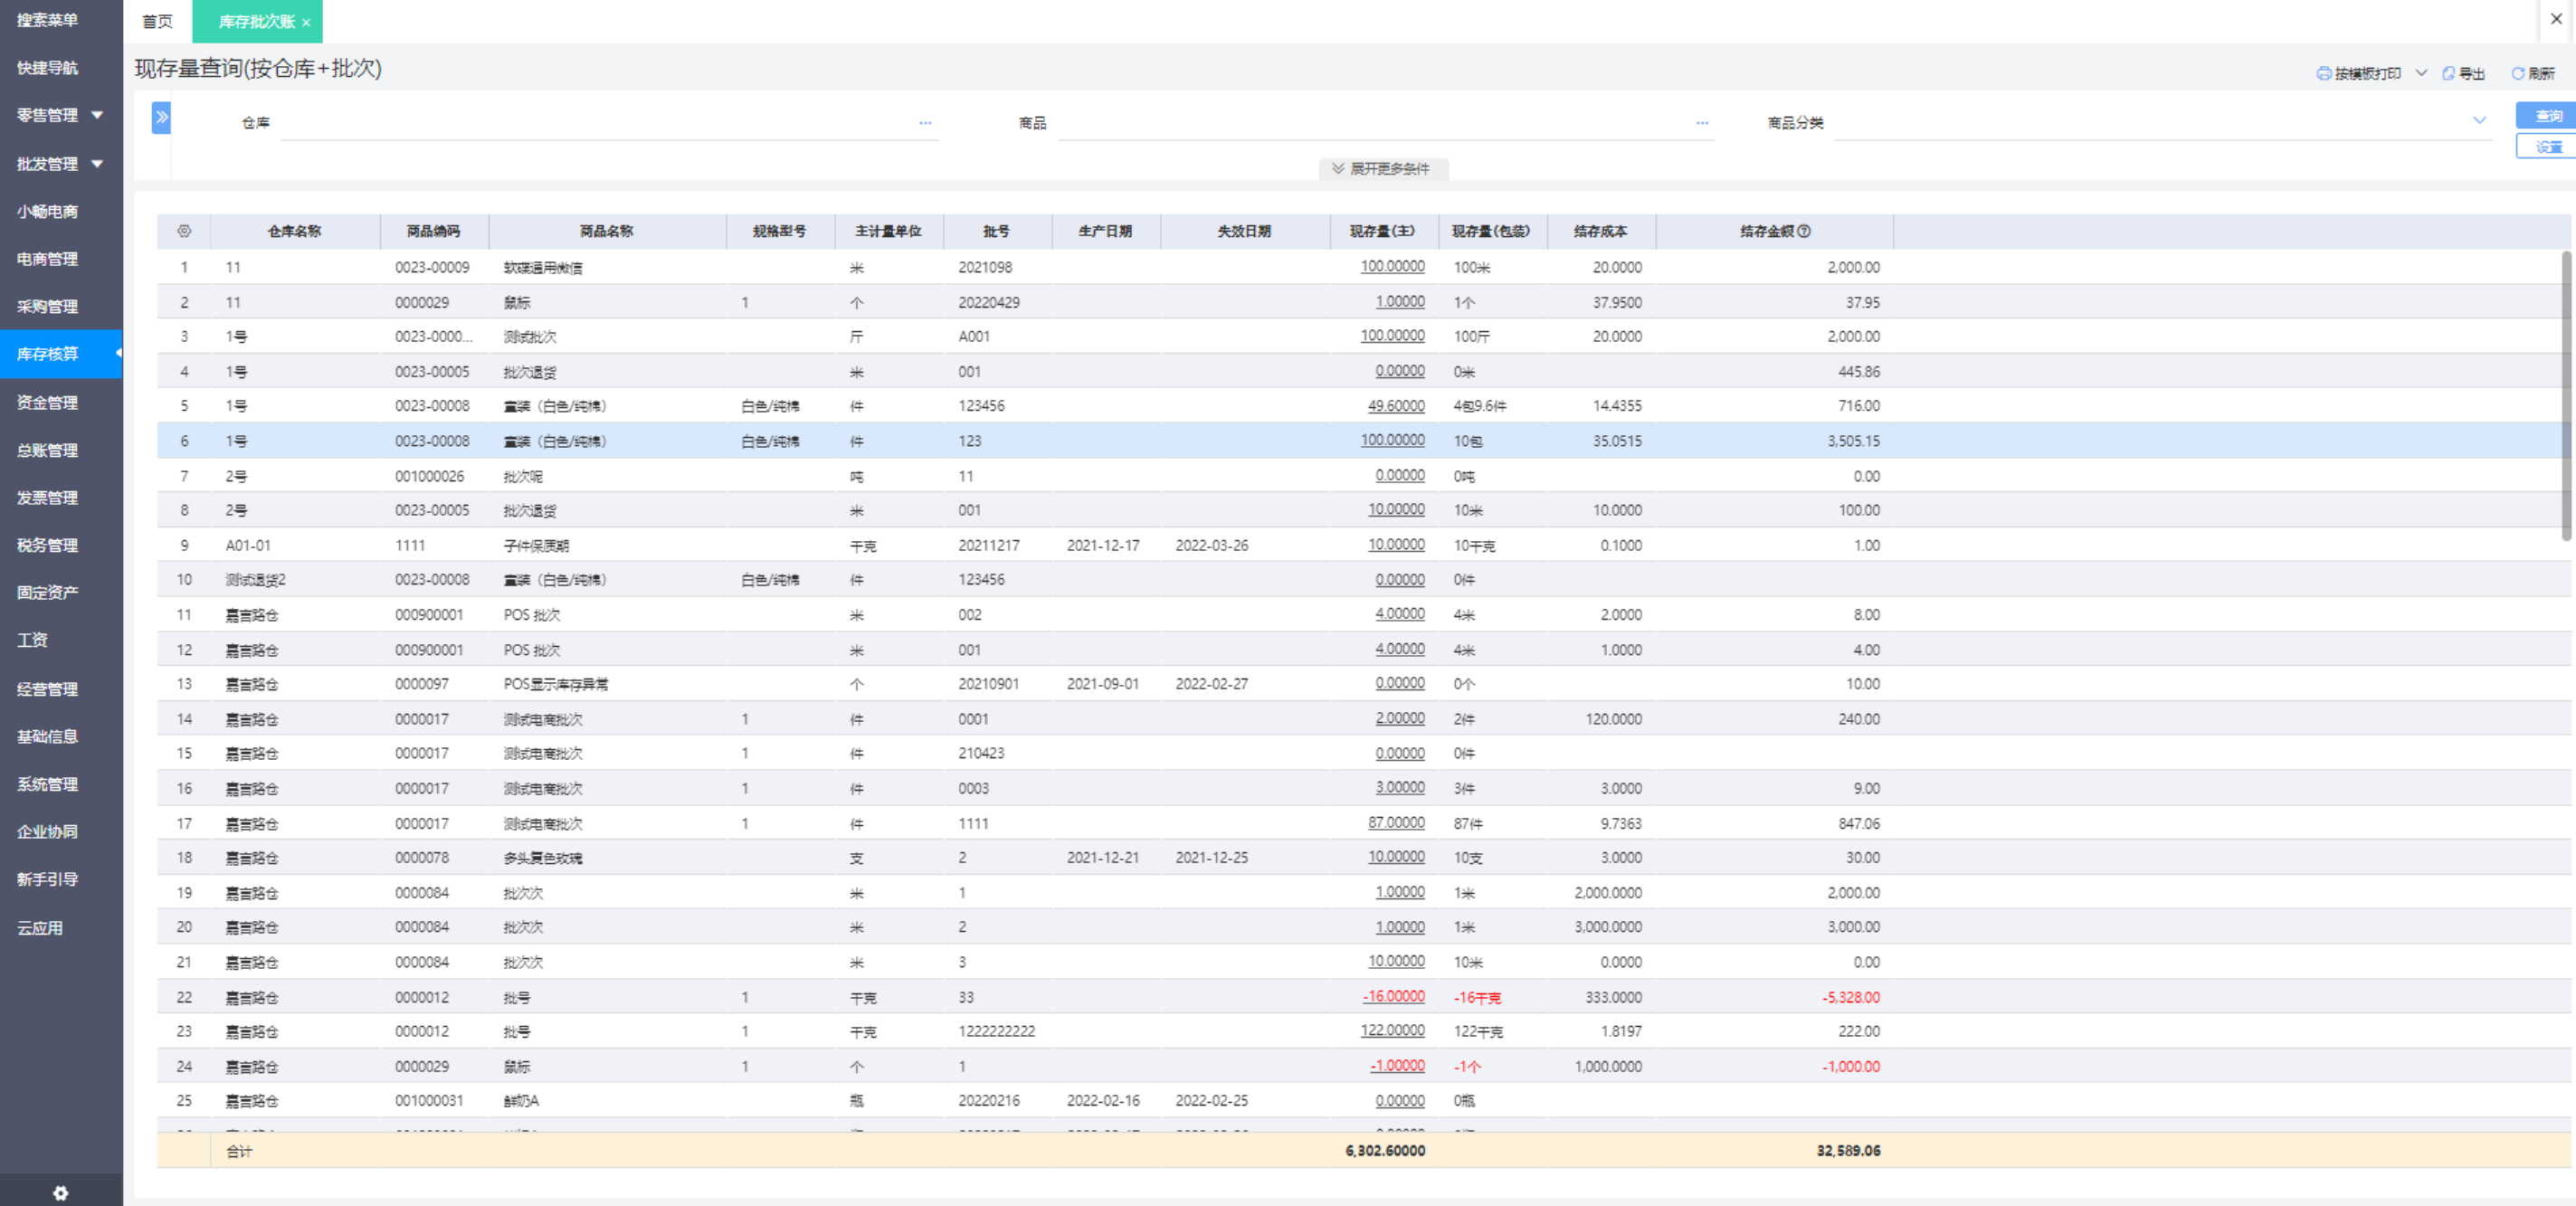Viewport: 2576px width, 1206px height.
Task: Click 首页 tab in navigation bar
Action: [x=159, y=20]
